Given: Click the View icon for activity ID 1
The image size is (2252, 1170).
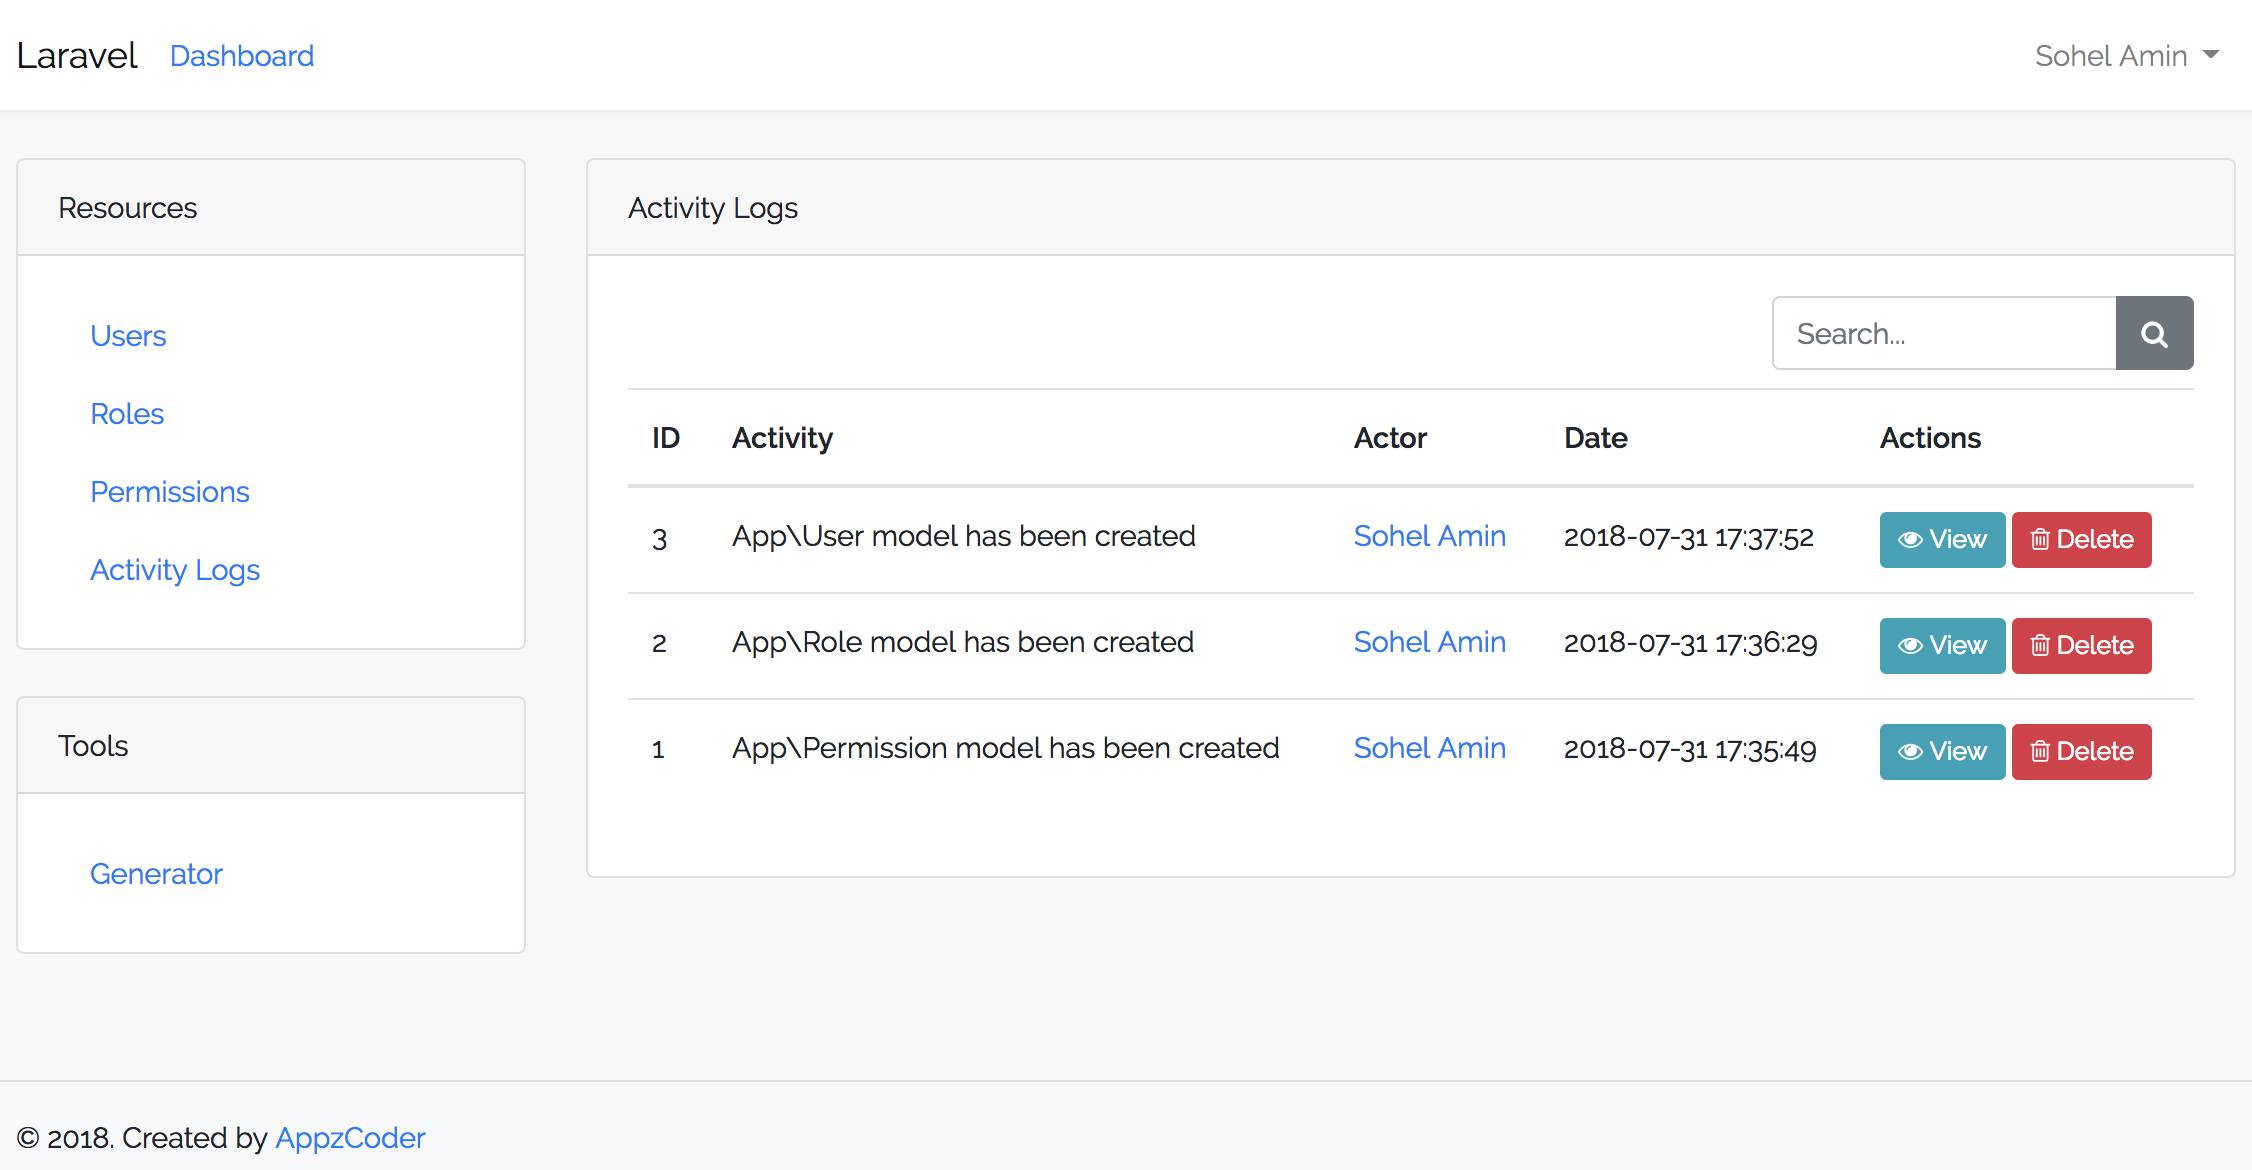Looking at the screenshot, I should 1942,750.
